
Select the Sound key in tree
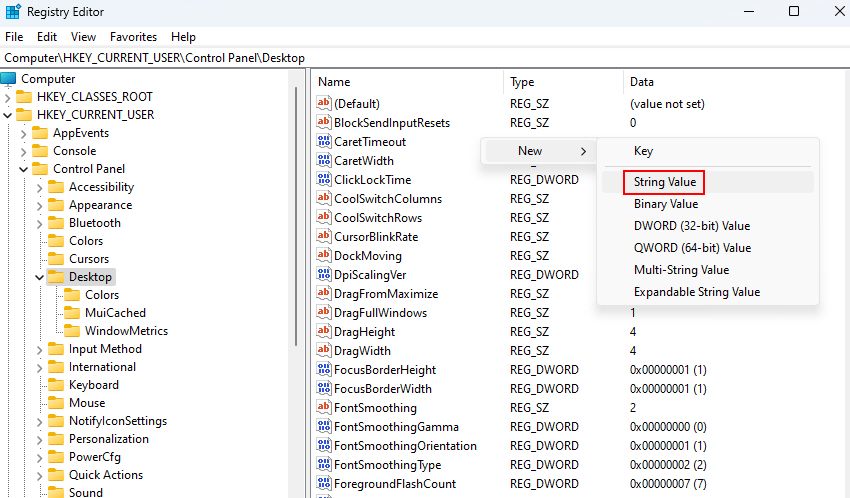click(86, 491)
